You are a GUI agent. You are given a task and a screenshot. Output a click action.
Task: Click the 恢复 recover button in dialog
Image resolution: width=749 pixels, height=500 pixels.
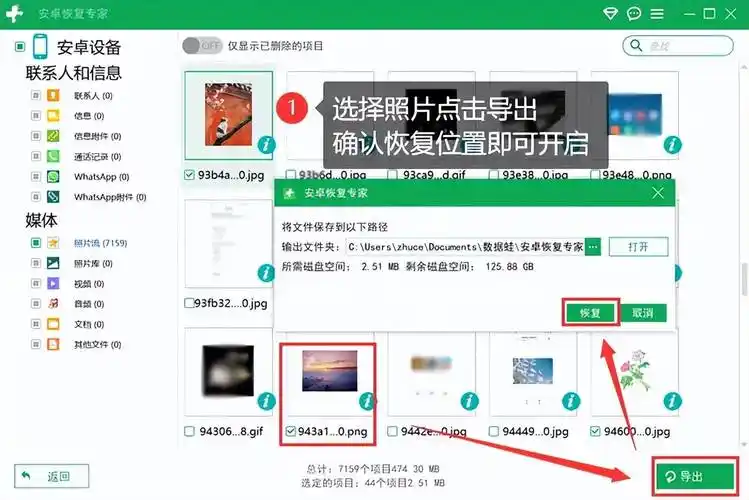click(x=590, y=313)
